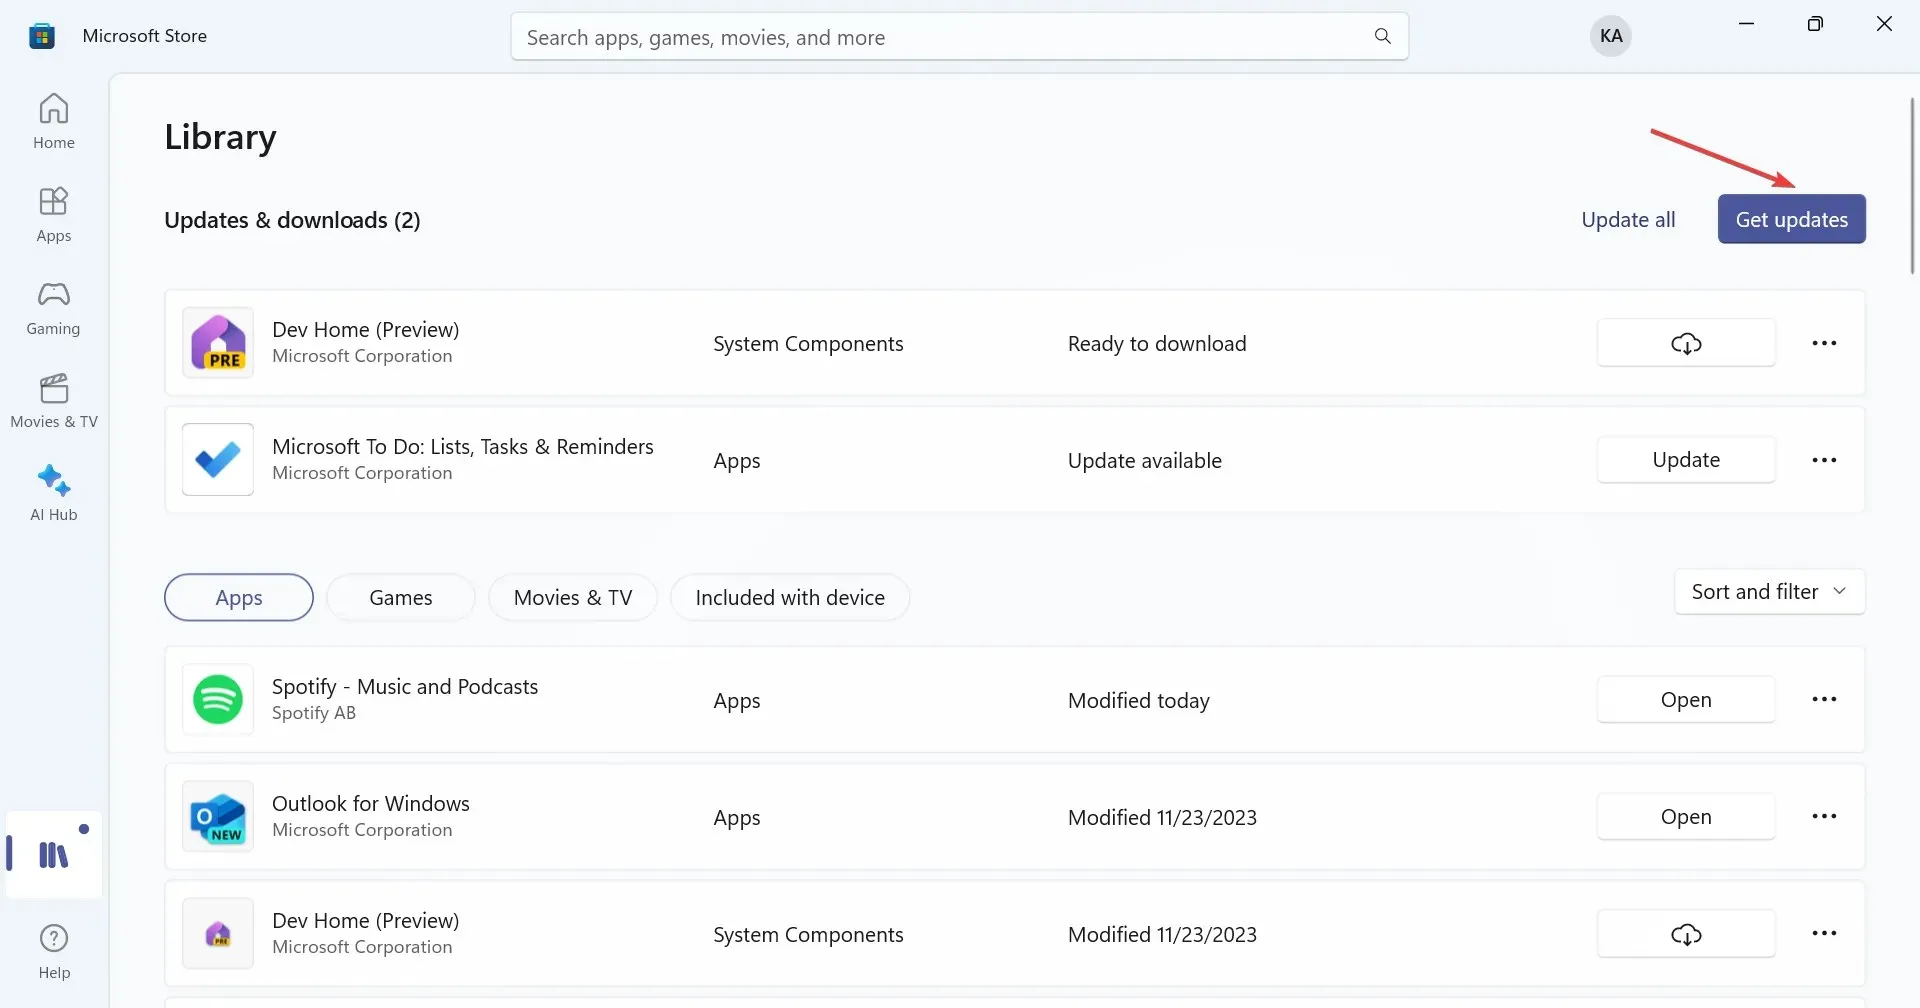
Task: Click the Modified today text
Action: click(1139, 701)
